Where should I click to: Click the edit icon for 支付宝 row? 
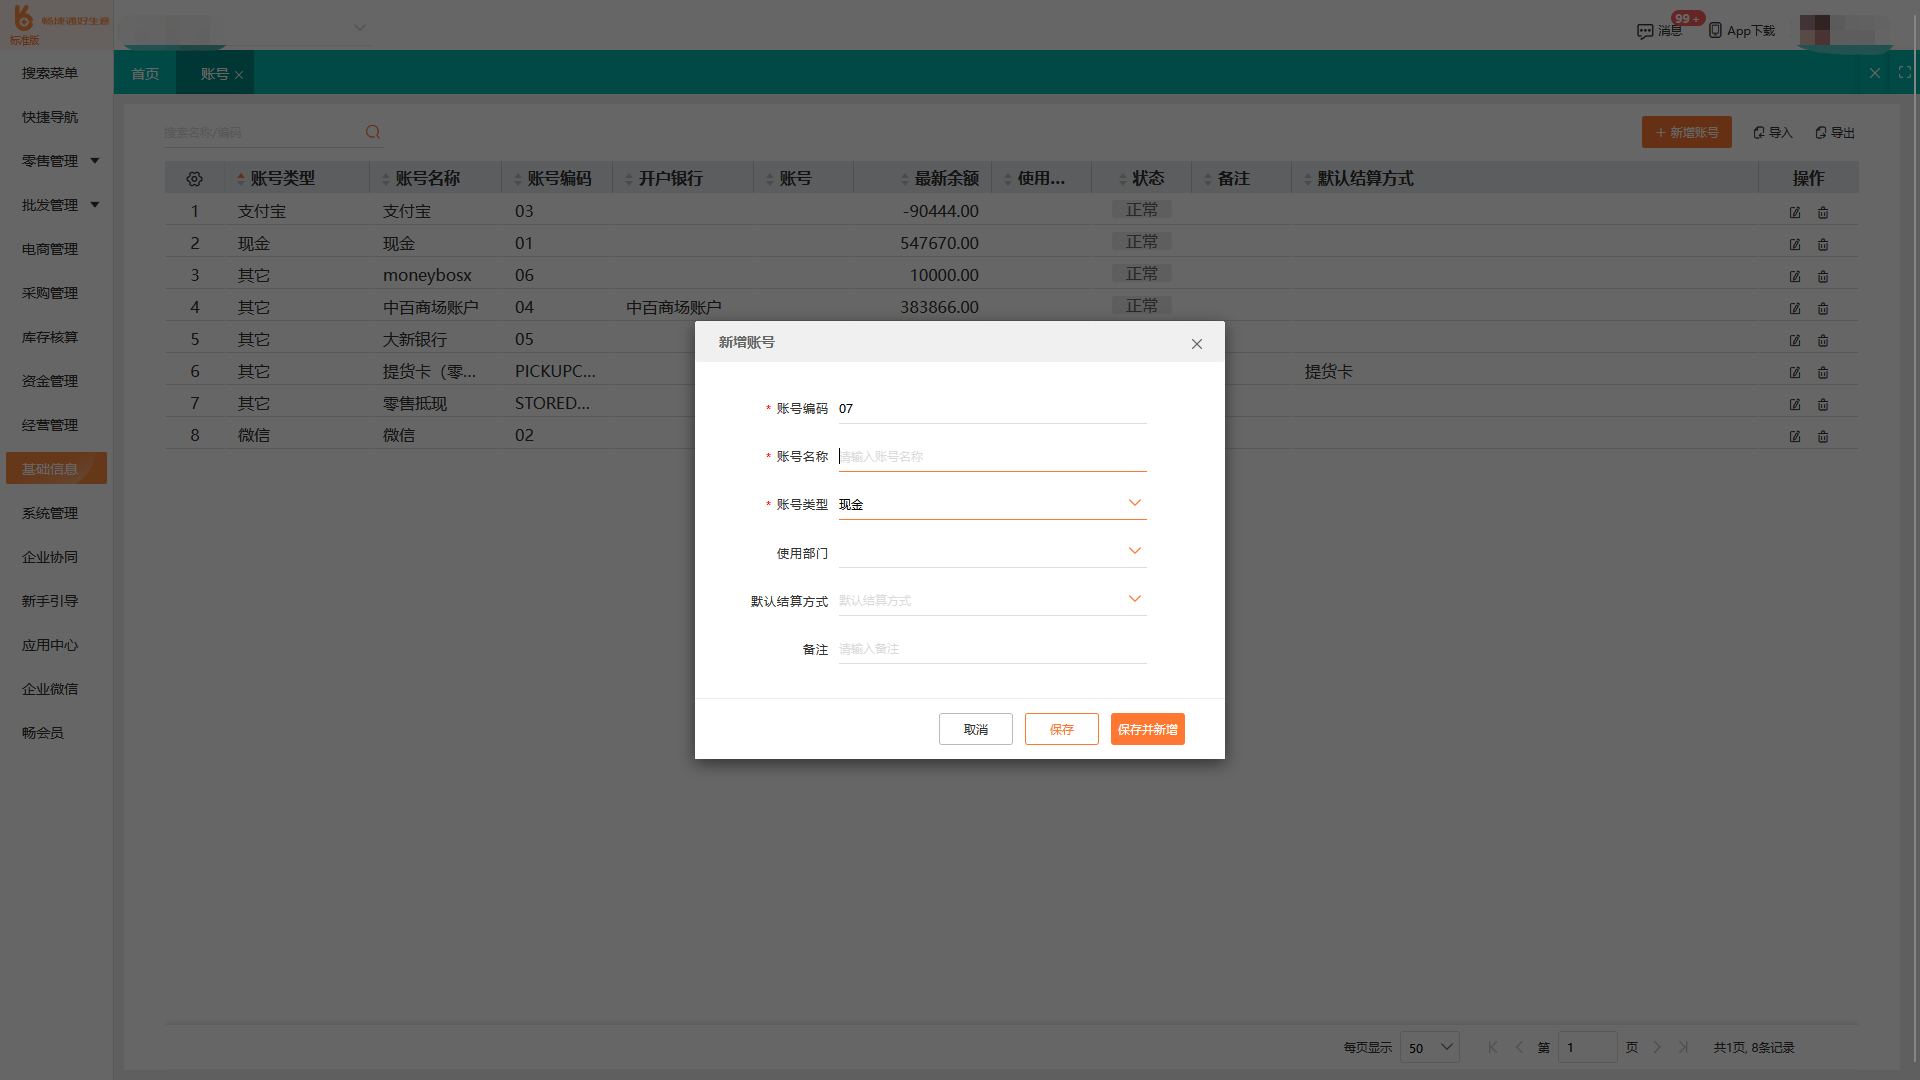[x=1795, y=210]
